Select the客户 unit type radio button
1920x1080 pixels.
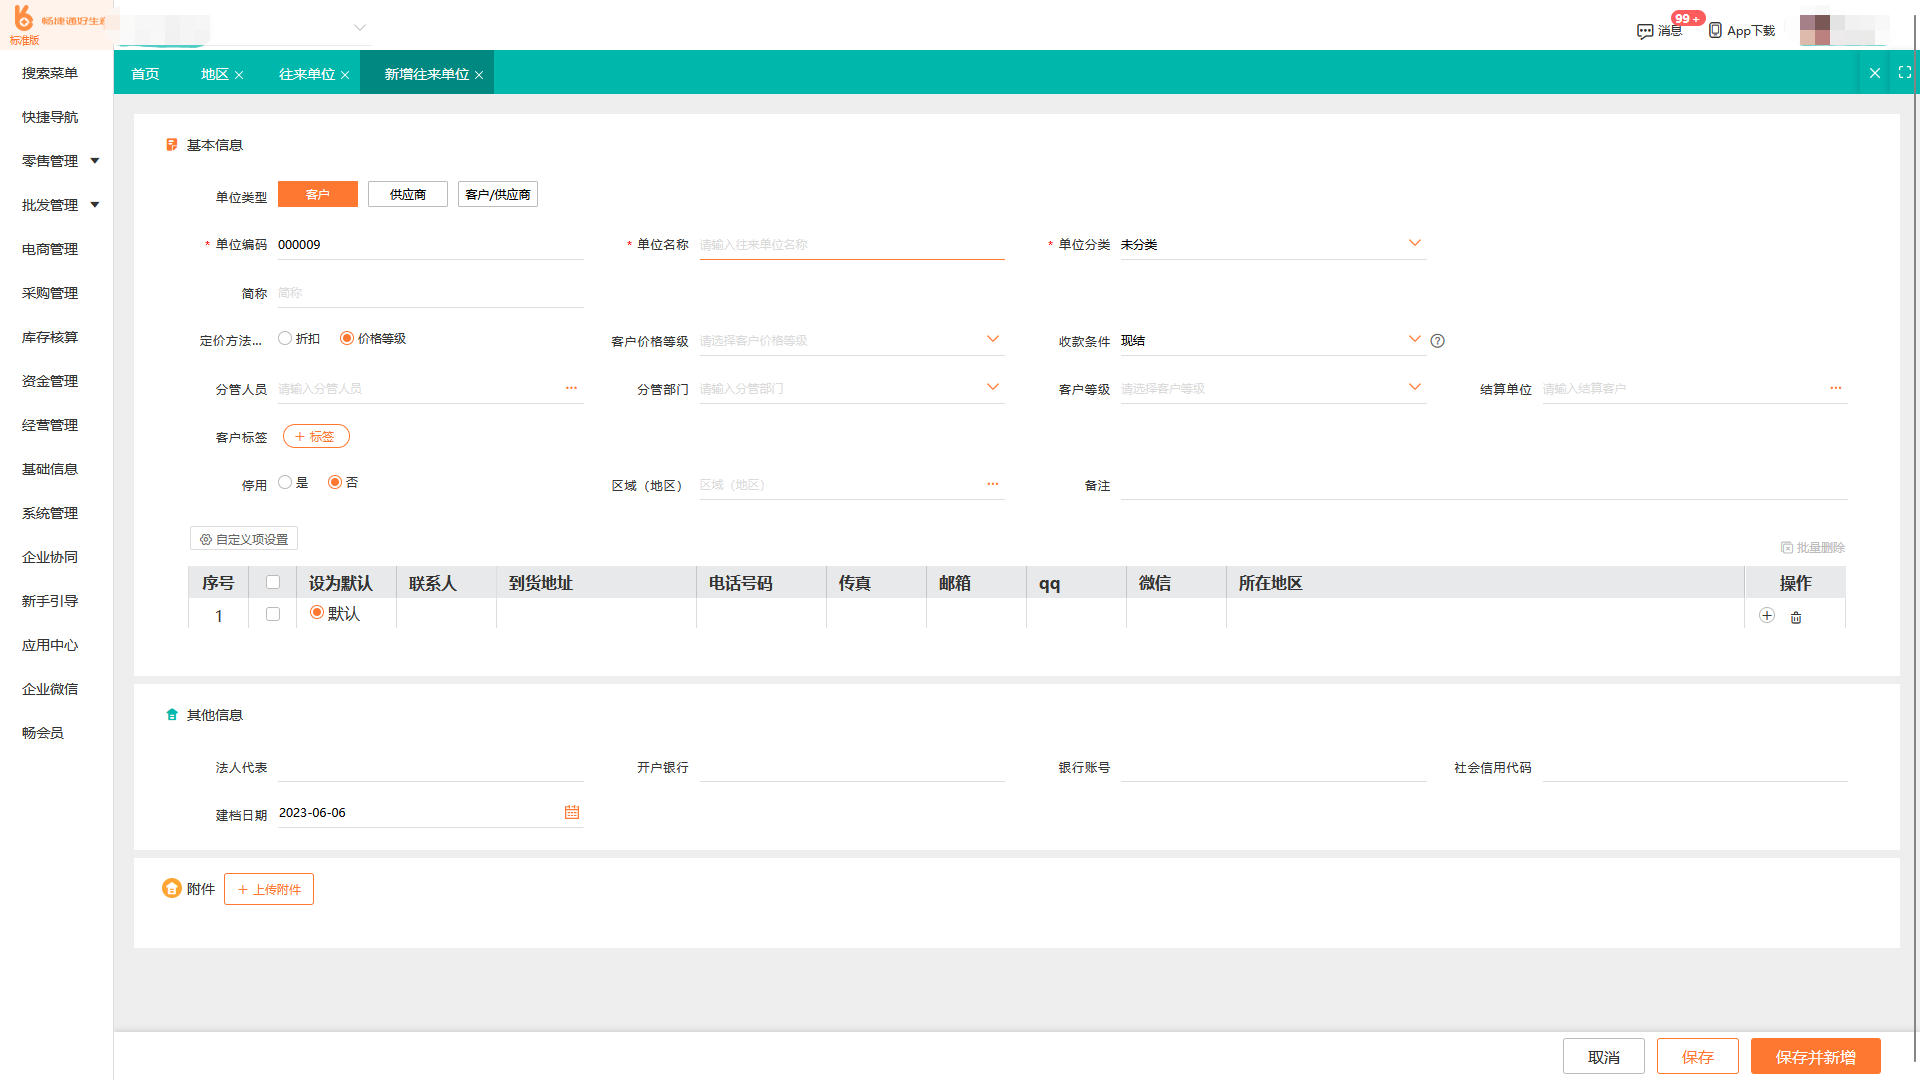tap(318, 195)
